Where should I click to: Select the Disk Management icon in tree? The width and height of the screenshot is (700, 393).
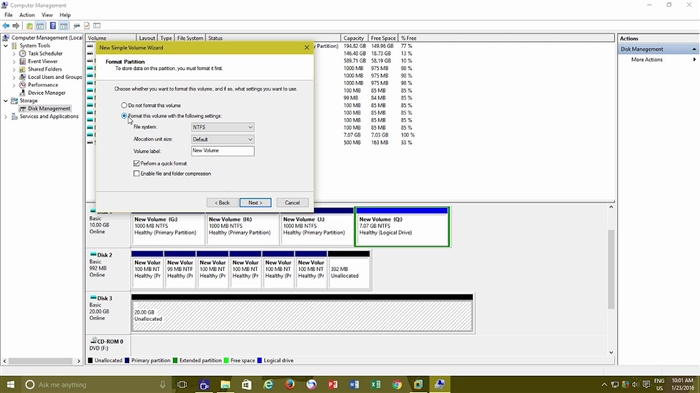pyautogui.click(x=22, y=109)
